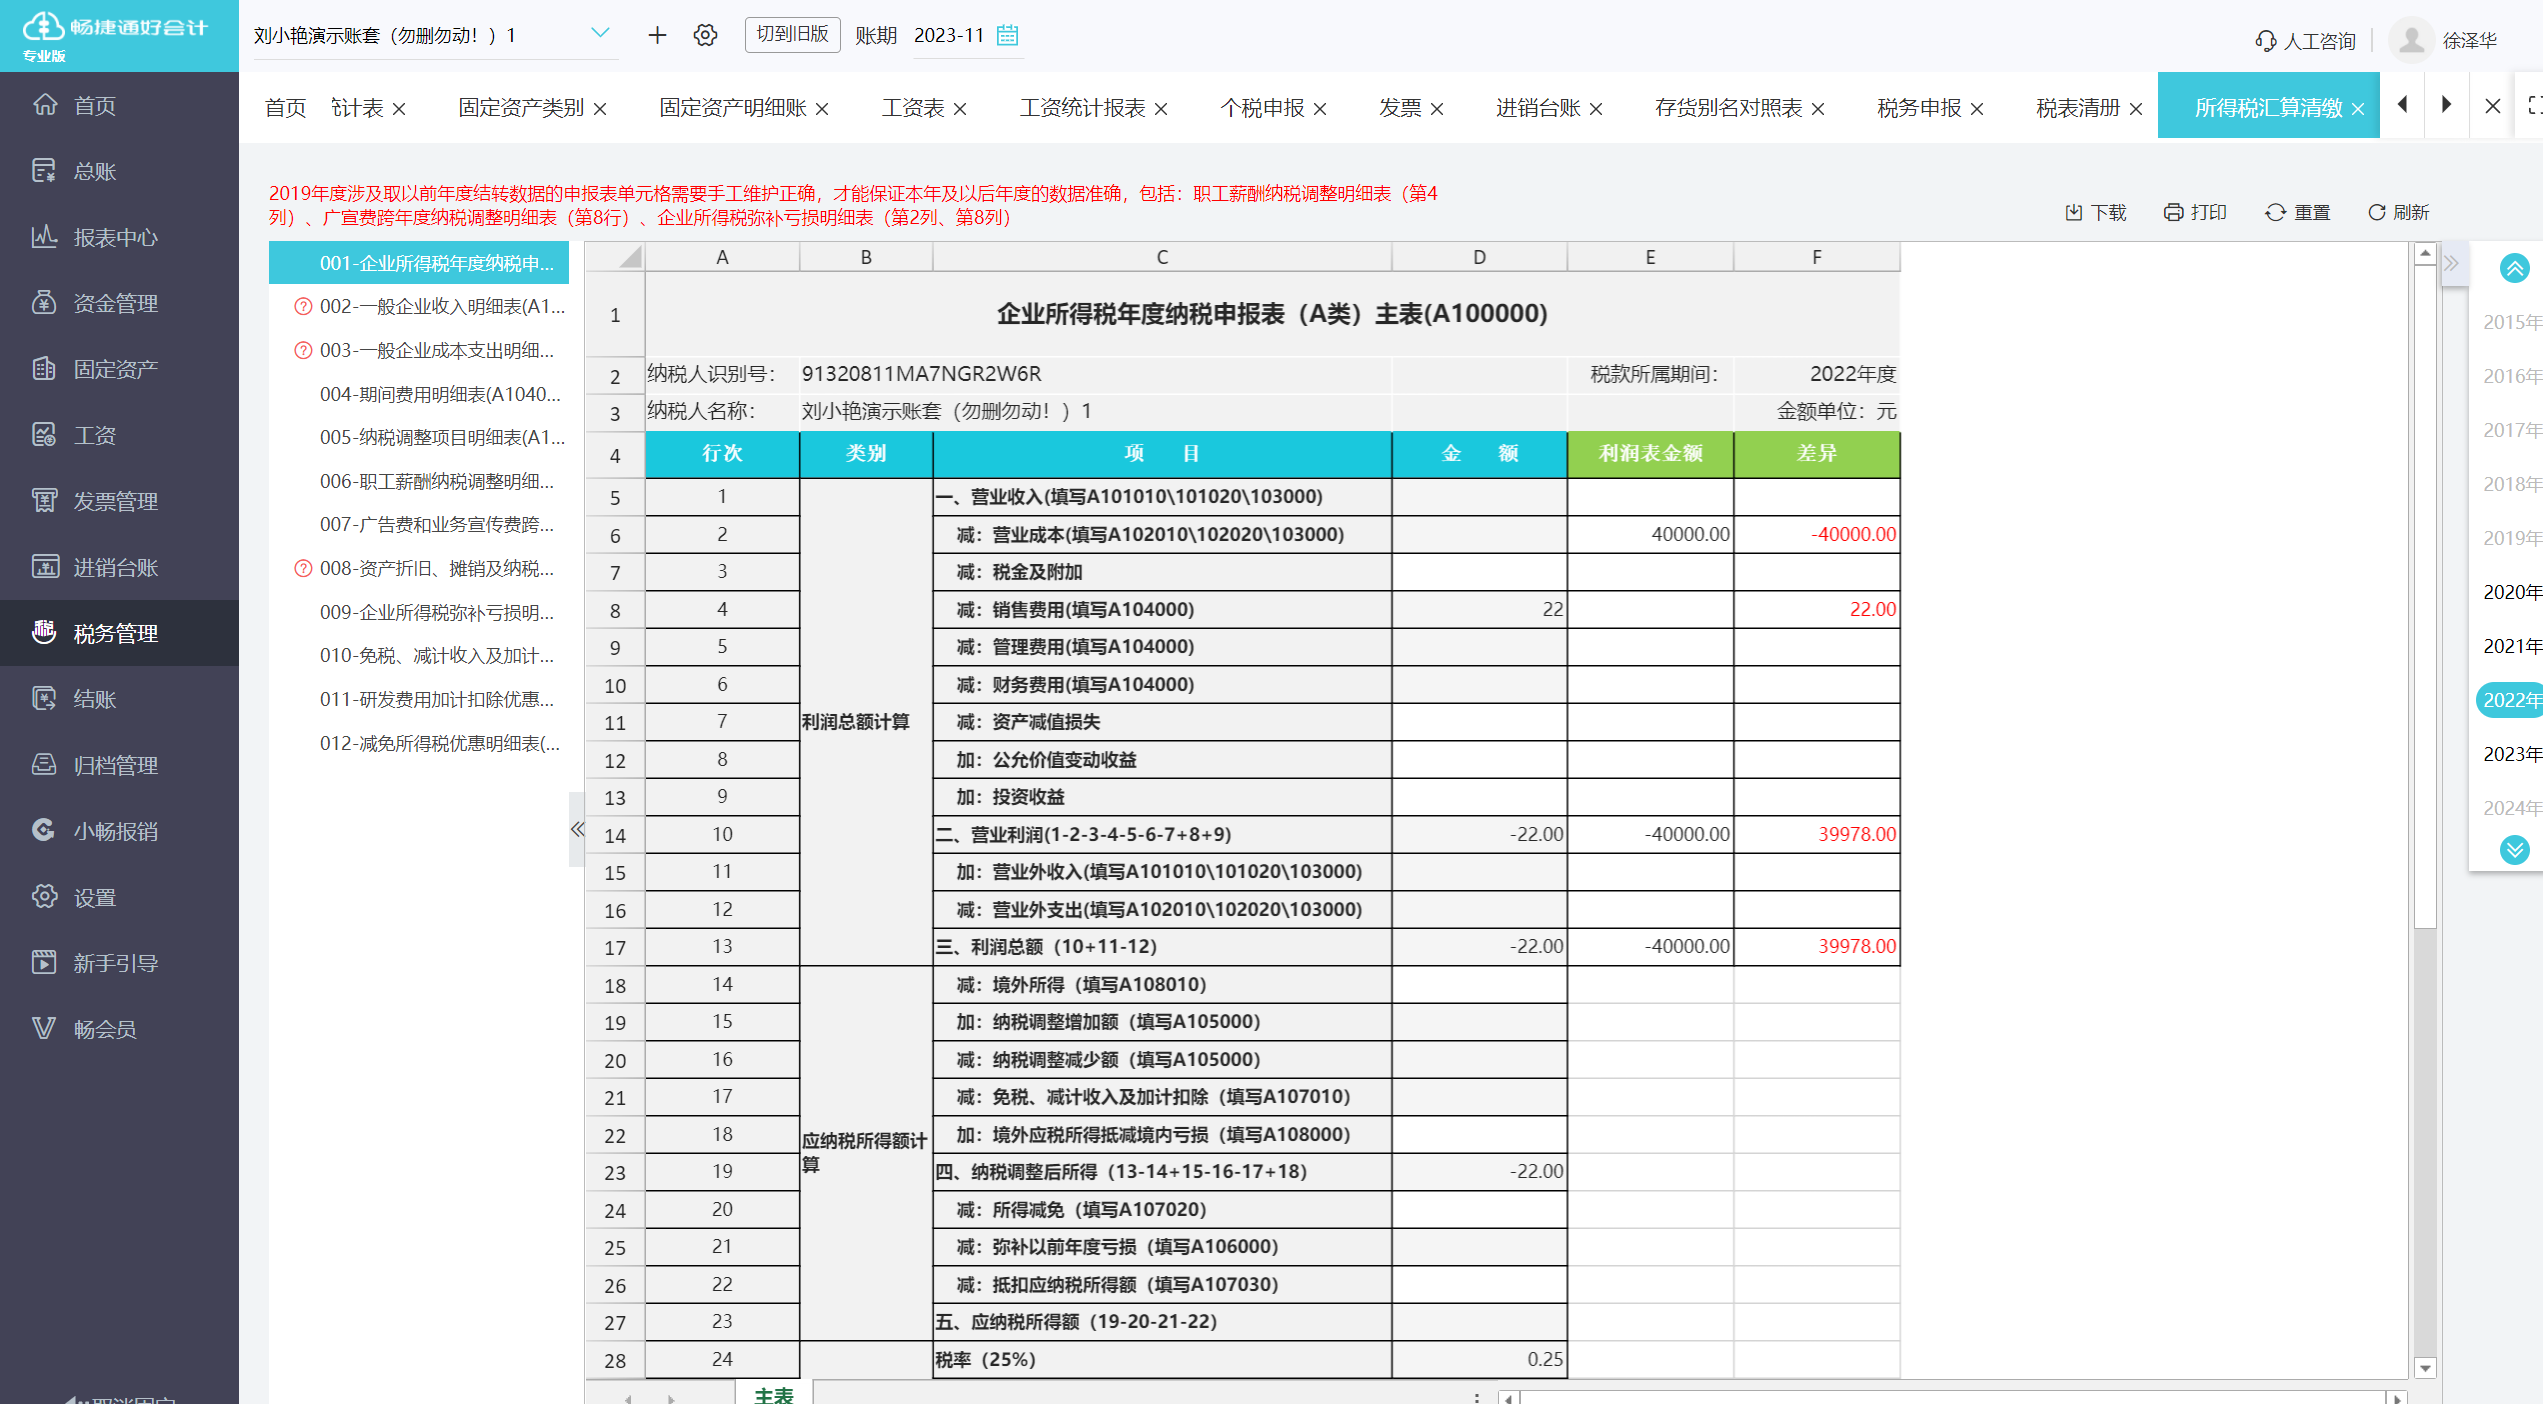
Task: Select row 10 营业利润 amount cell
Action: [x=1476, y=833]
